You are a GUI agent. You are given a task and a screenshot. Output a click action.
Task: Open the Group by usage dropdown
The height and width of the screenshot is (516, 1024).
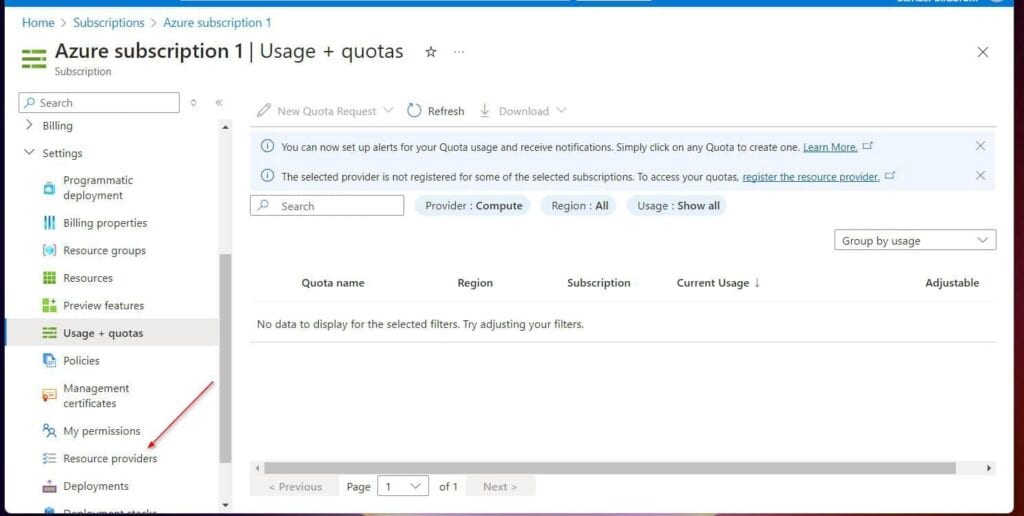pyautogui.click(x=915, y=240)
